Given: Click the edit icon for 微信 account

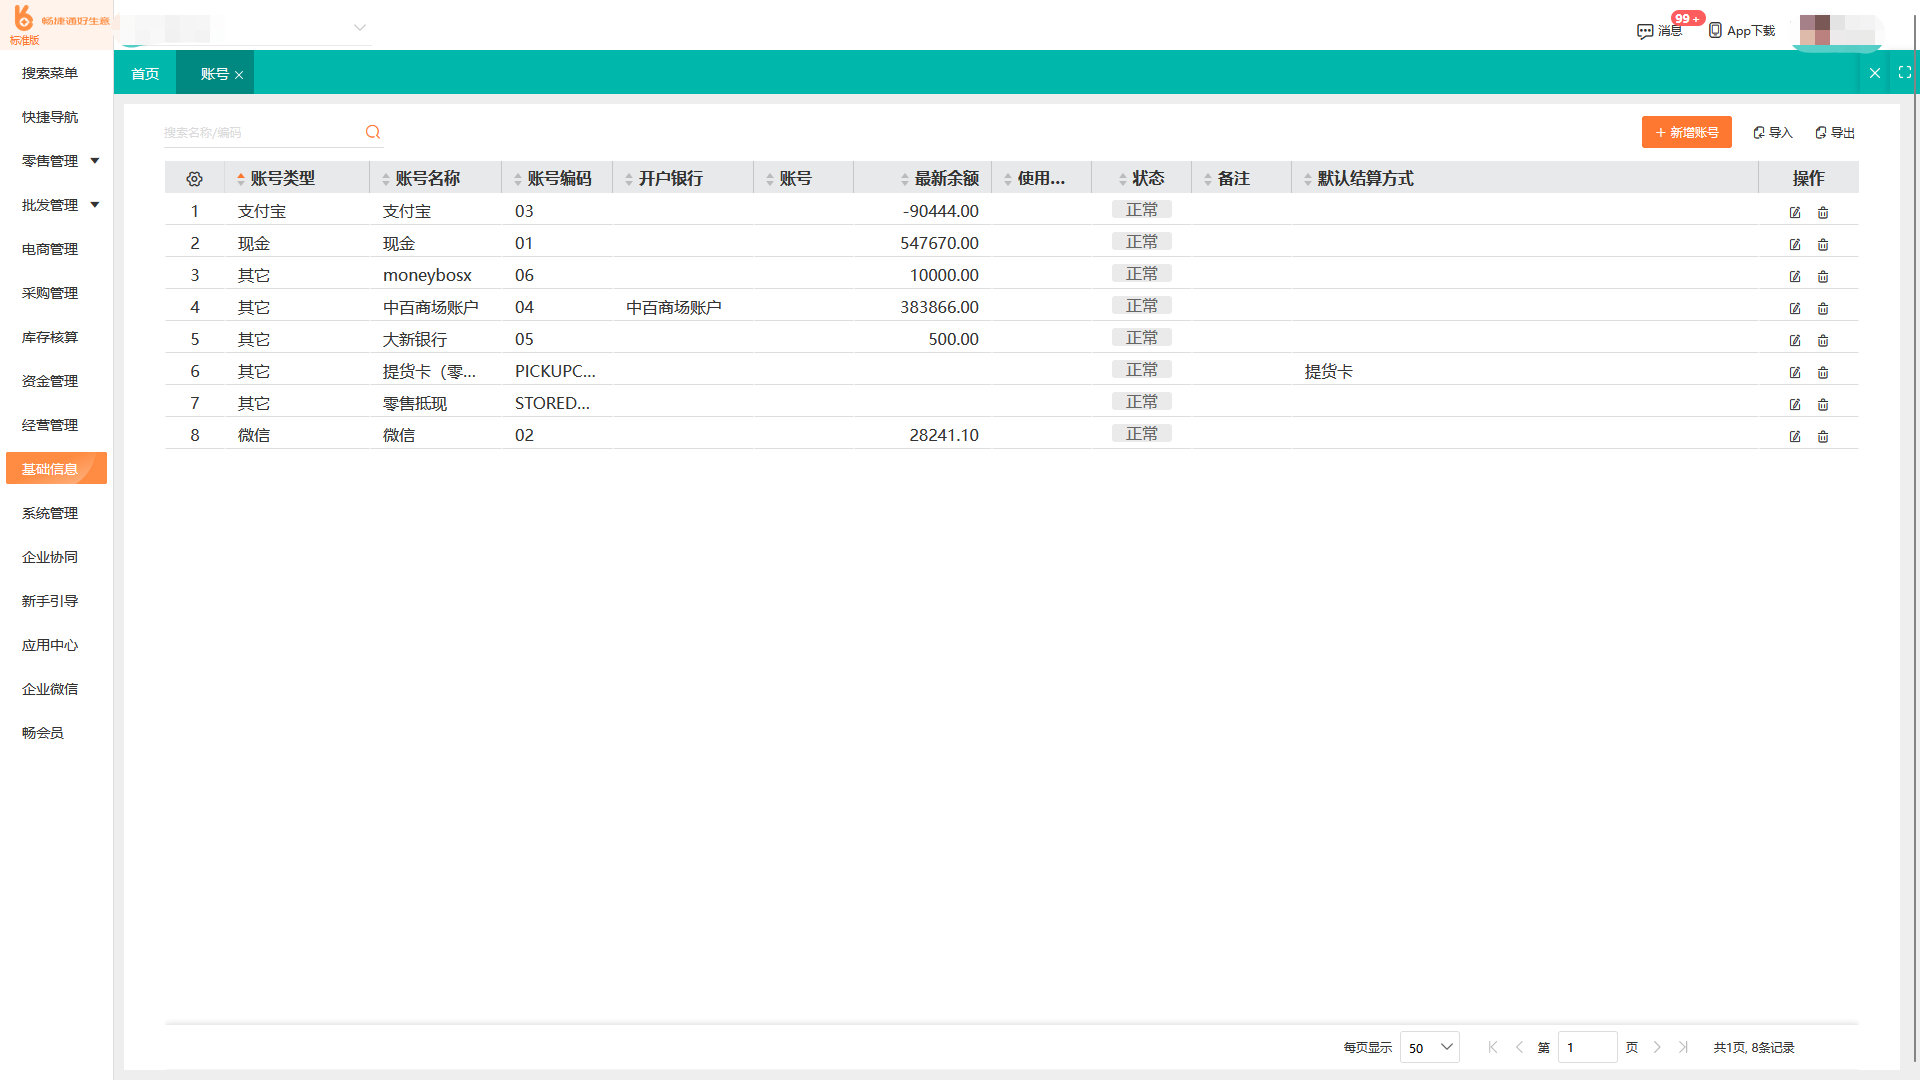Looking at the screenshot, I should click(1795, 434).
